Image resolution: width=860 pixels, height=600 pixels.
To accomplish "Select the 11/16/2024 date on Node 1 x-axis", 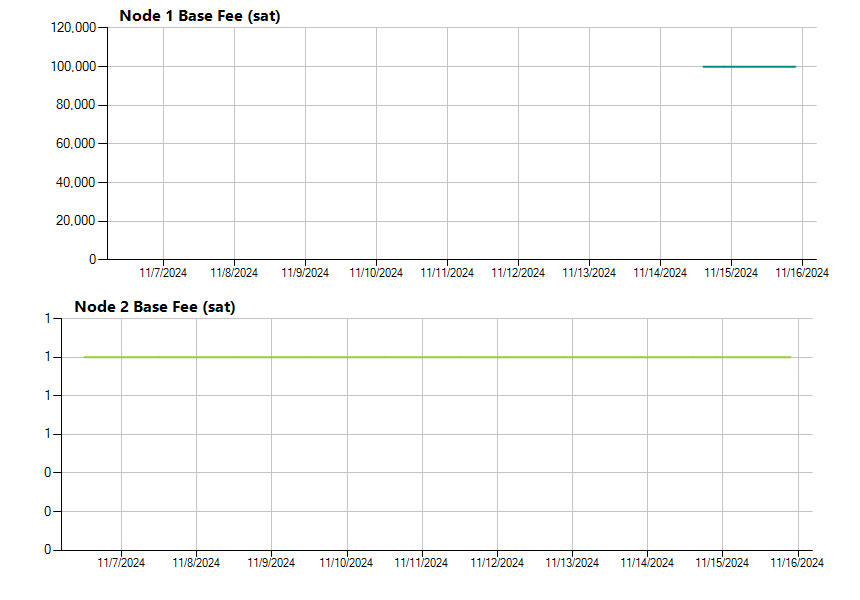I will [803, 272].
